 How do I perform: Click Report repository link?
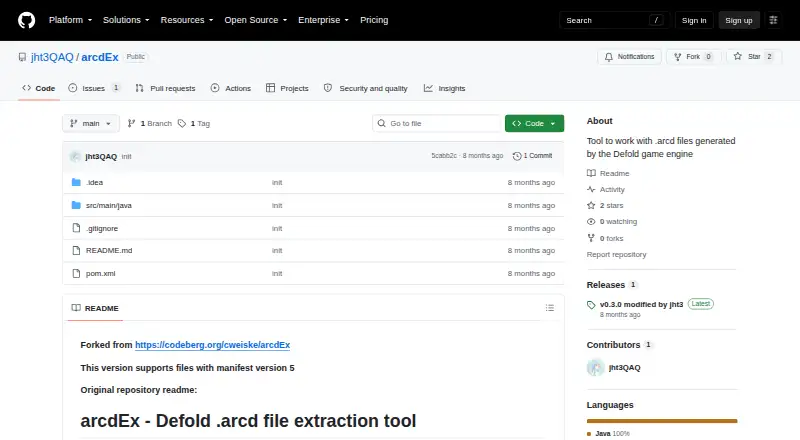coord(616,254)
